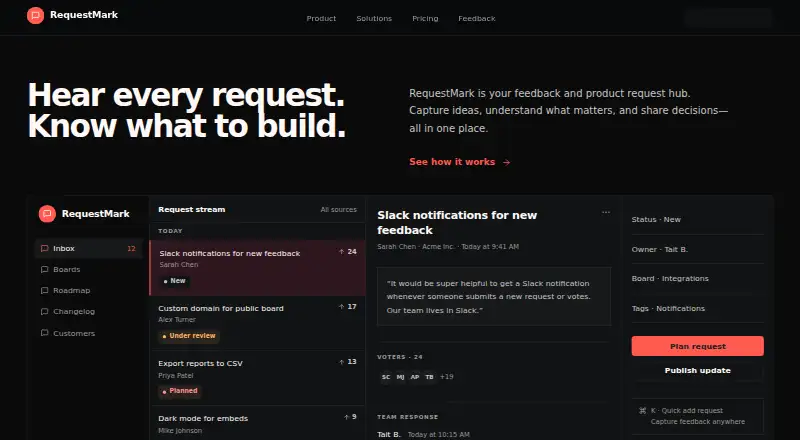Select Inbox in the sidebar

coord(89,249)
